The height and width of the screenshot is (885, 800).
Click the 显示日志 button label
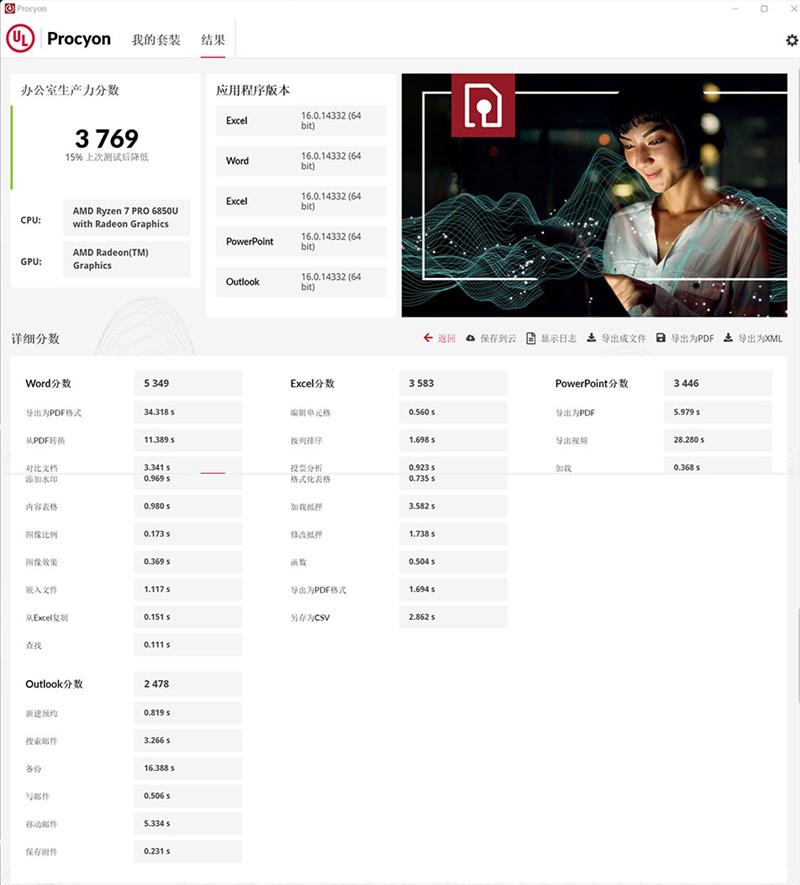coord(559,339)
